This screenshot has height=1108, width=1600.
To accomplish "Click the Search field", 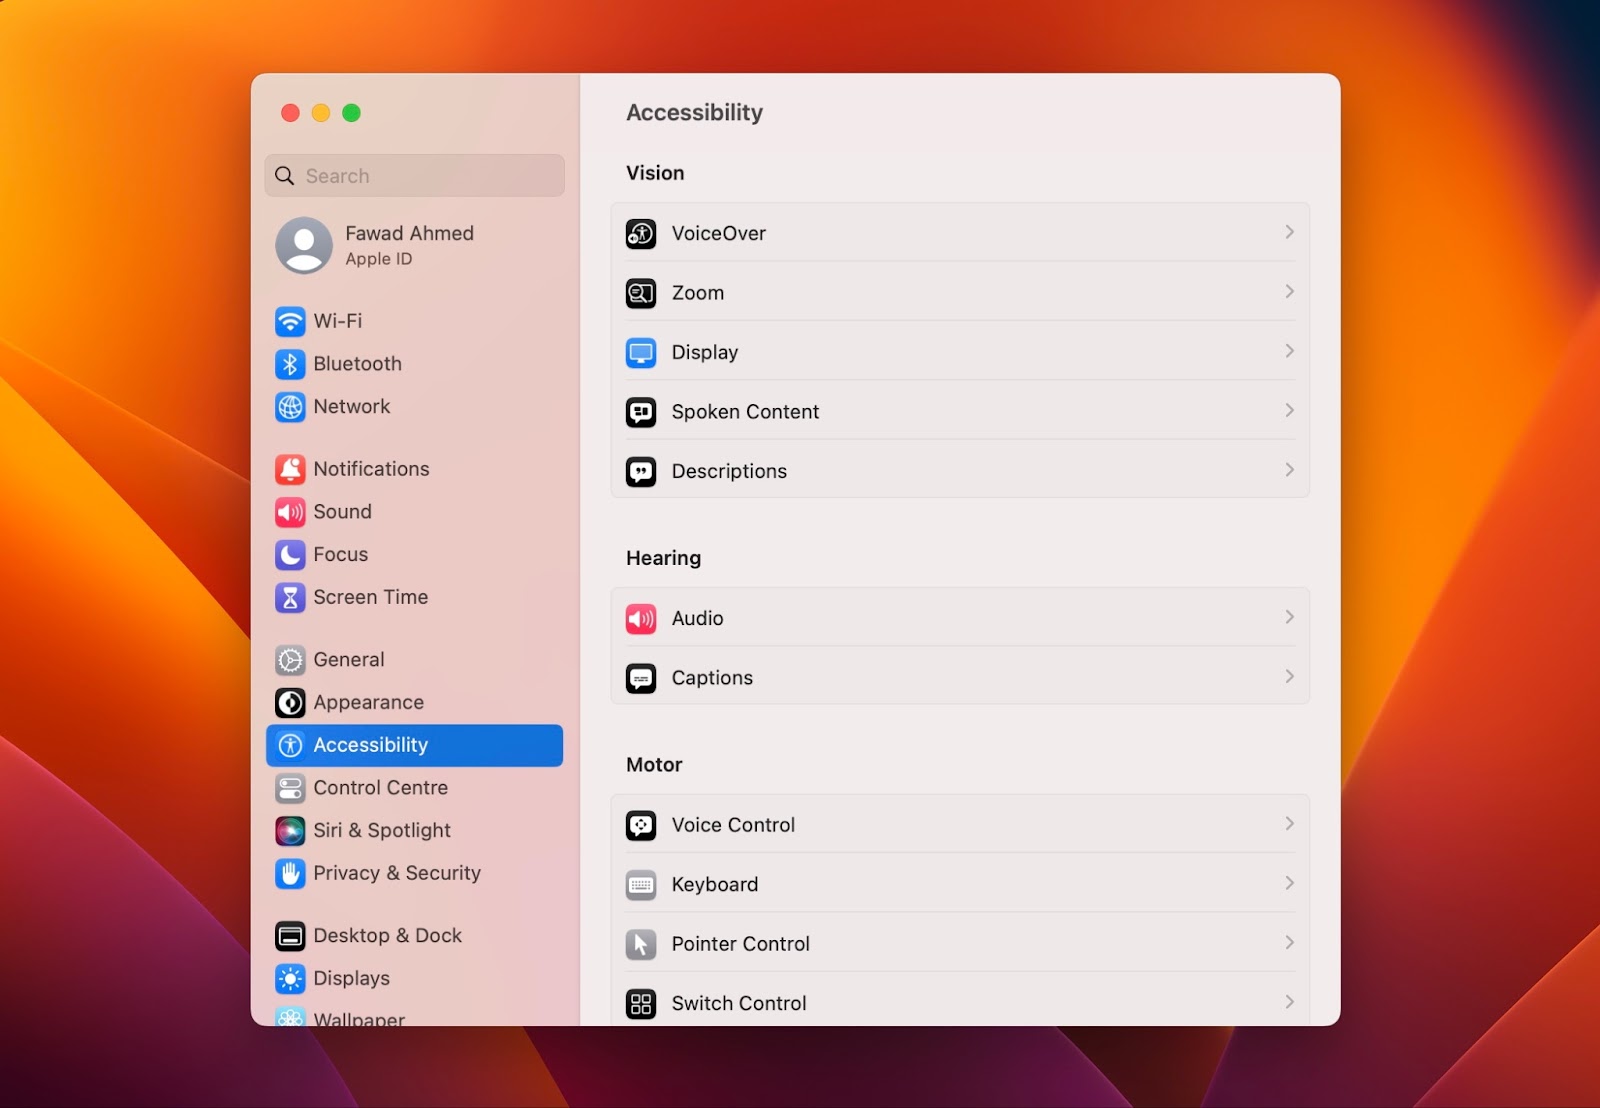I will 414,175.
